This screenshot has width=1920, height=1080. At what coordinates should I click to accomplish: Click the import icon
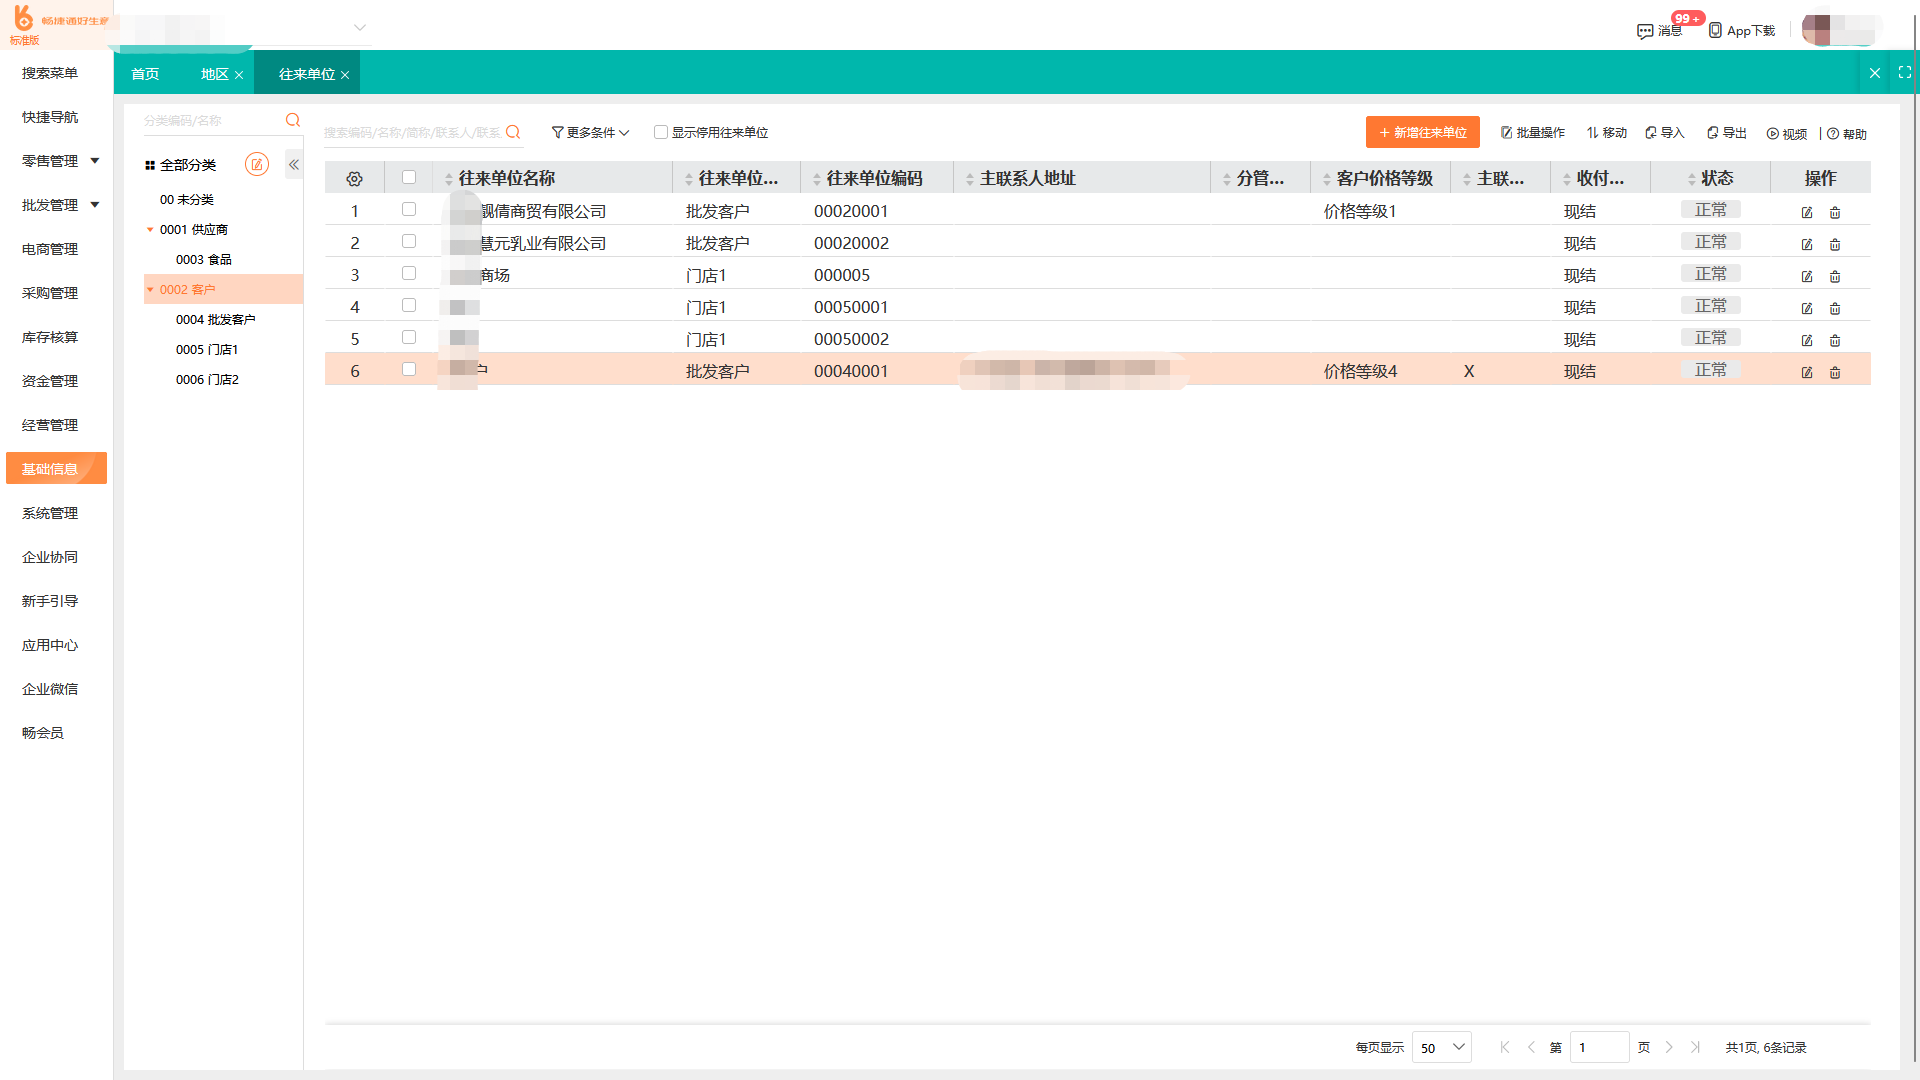1668,131
